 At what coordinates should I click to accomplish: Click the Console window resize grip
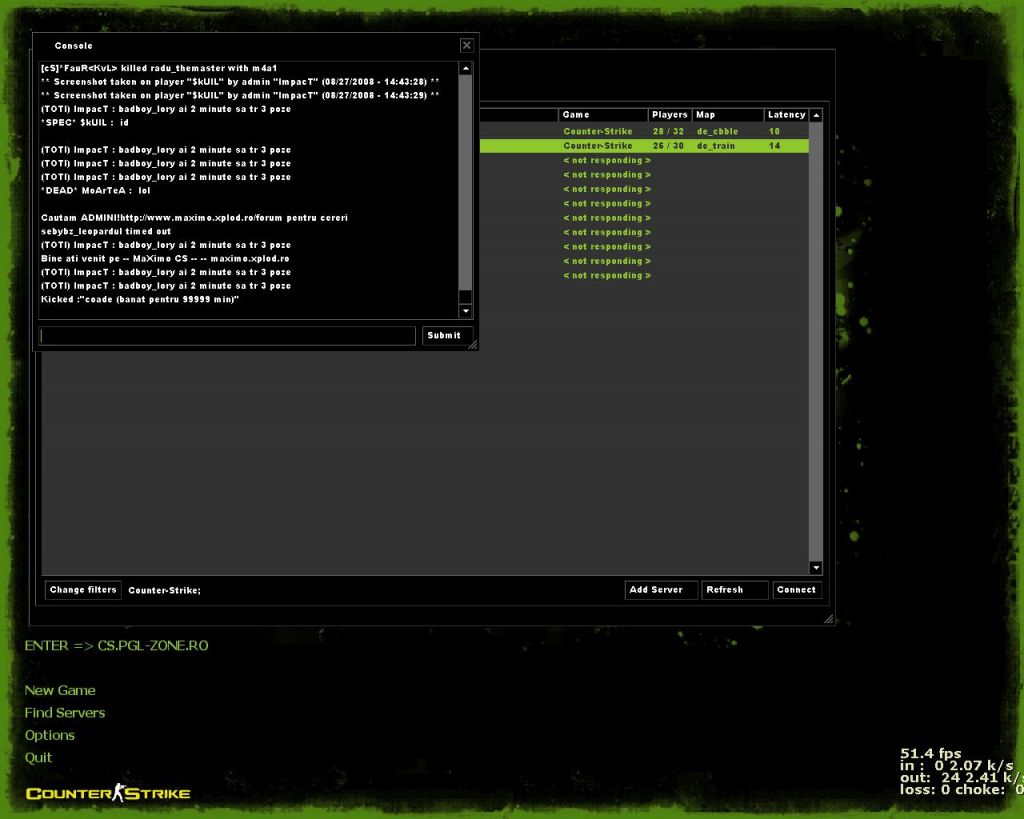click(x=472, y=344)
